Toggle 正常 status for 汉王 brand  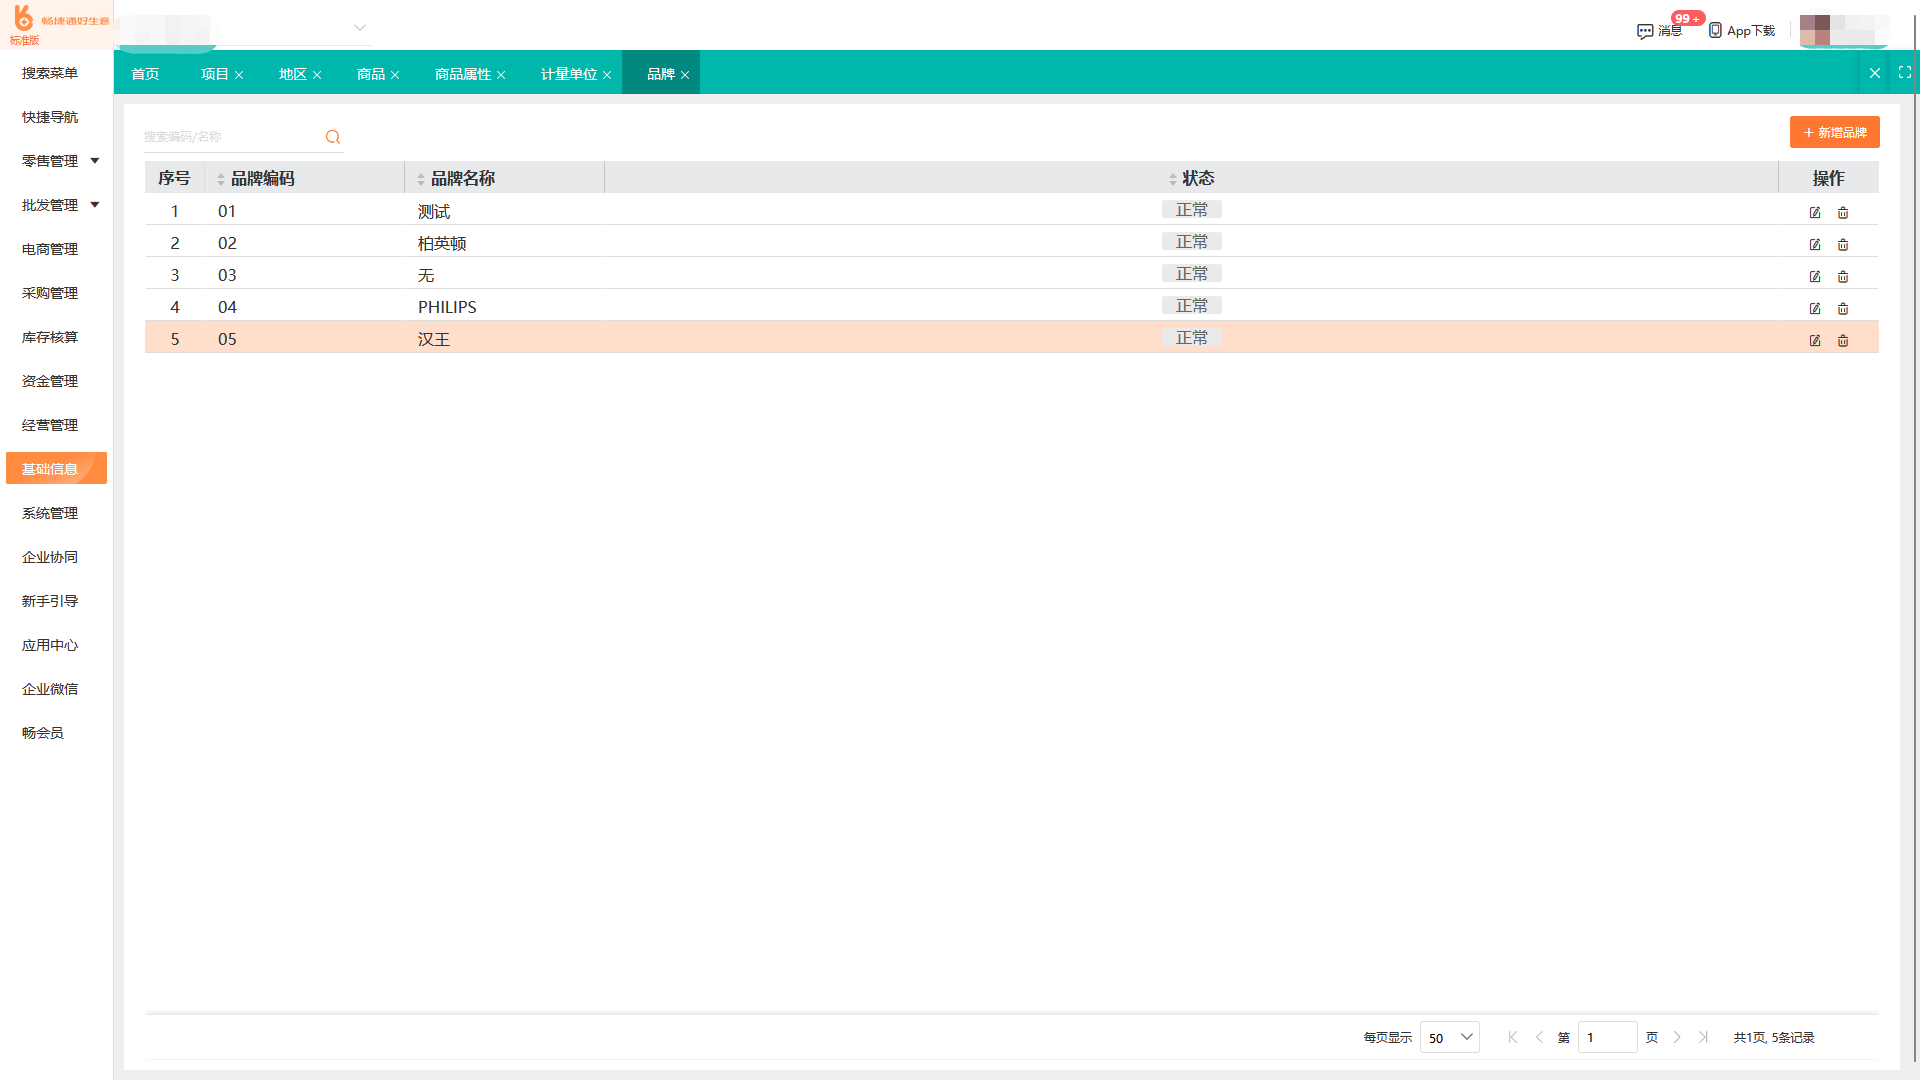point(1191,338)
